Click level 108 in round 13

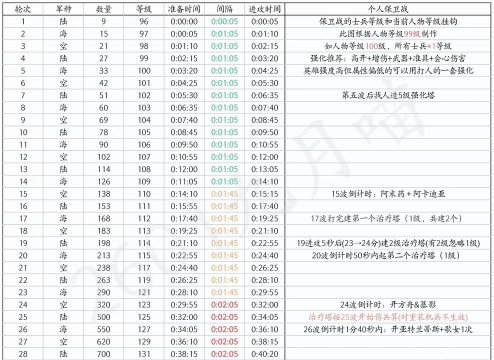(x=144, y=170)
